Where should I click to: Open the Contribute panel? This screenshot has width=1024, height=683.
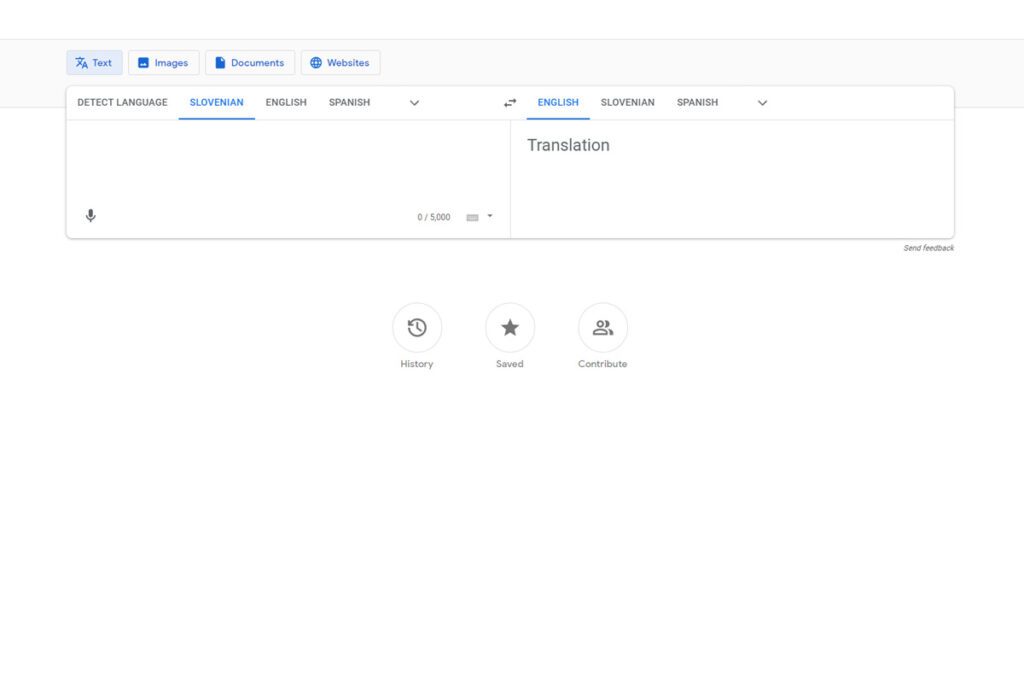tap(602, 327)
